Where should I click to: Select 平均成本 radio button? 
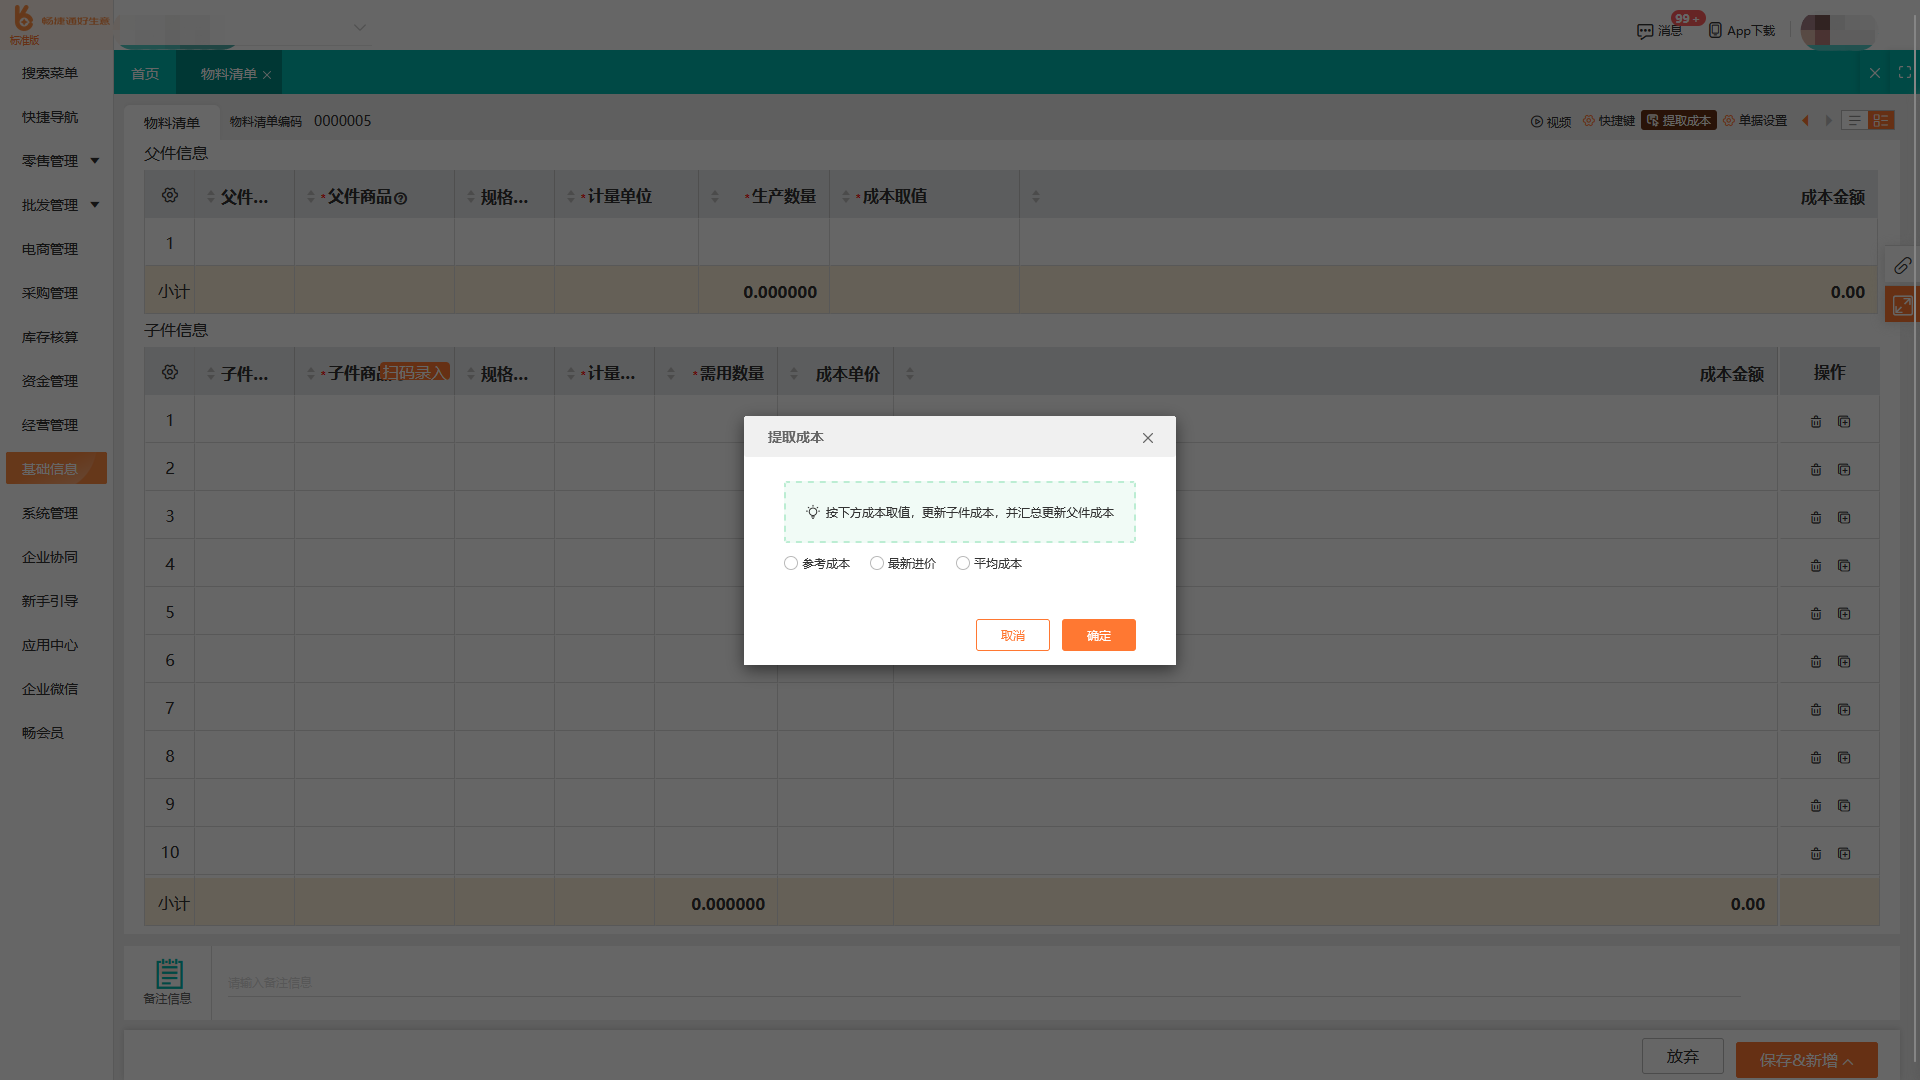click(x=964, y=563)
